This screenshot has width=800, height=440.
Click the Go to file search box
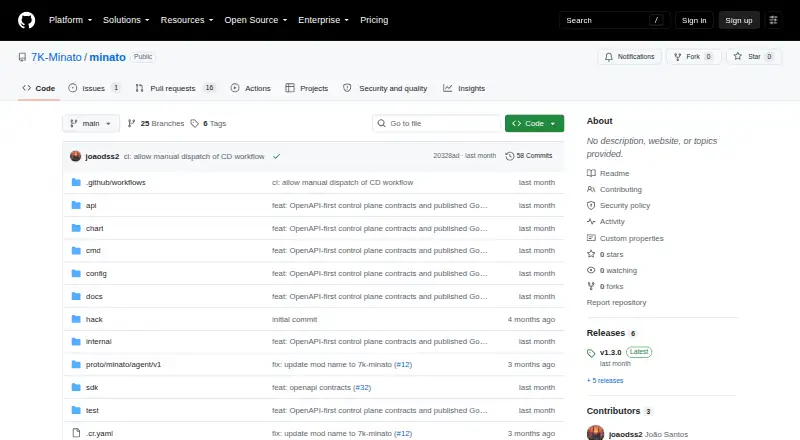click(x=436, y=124)
